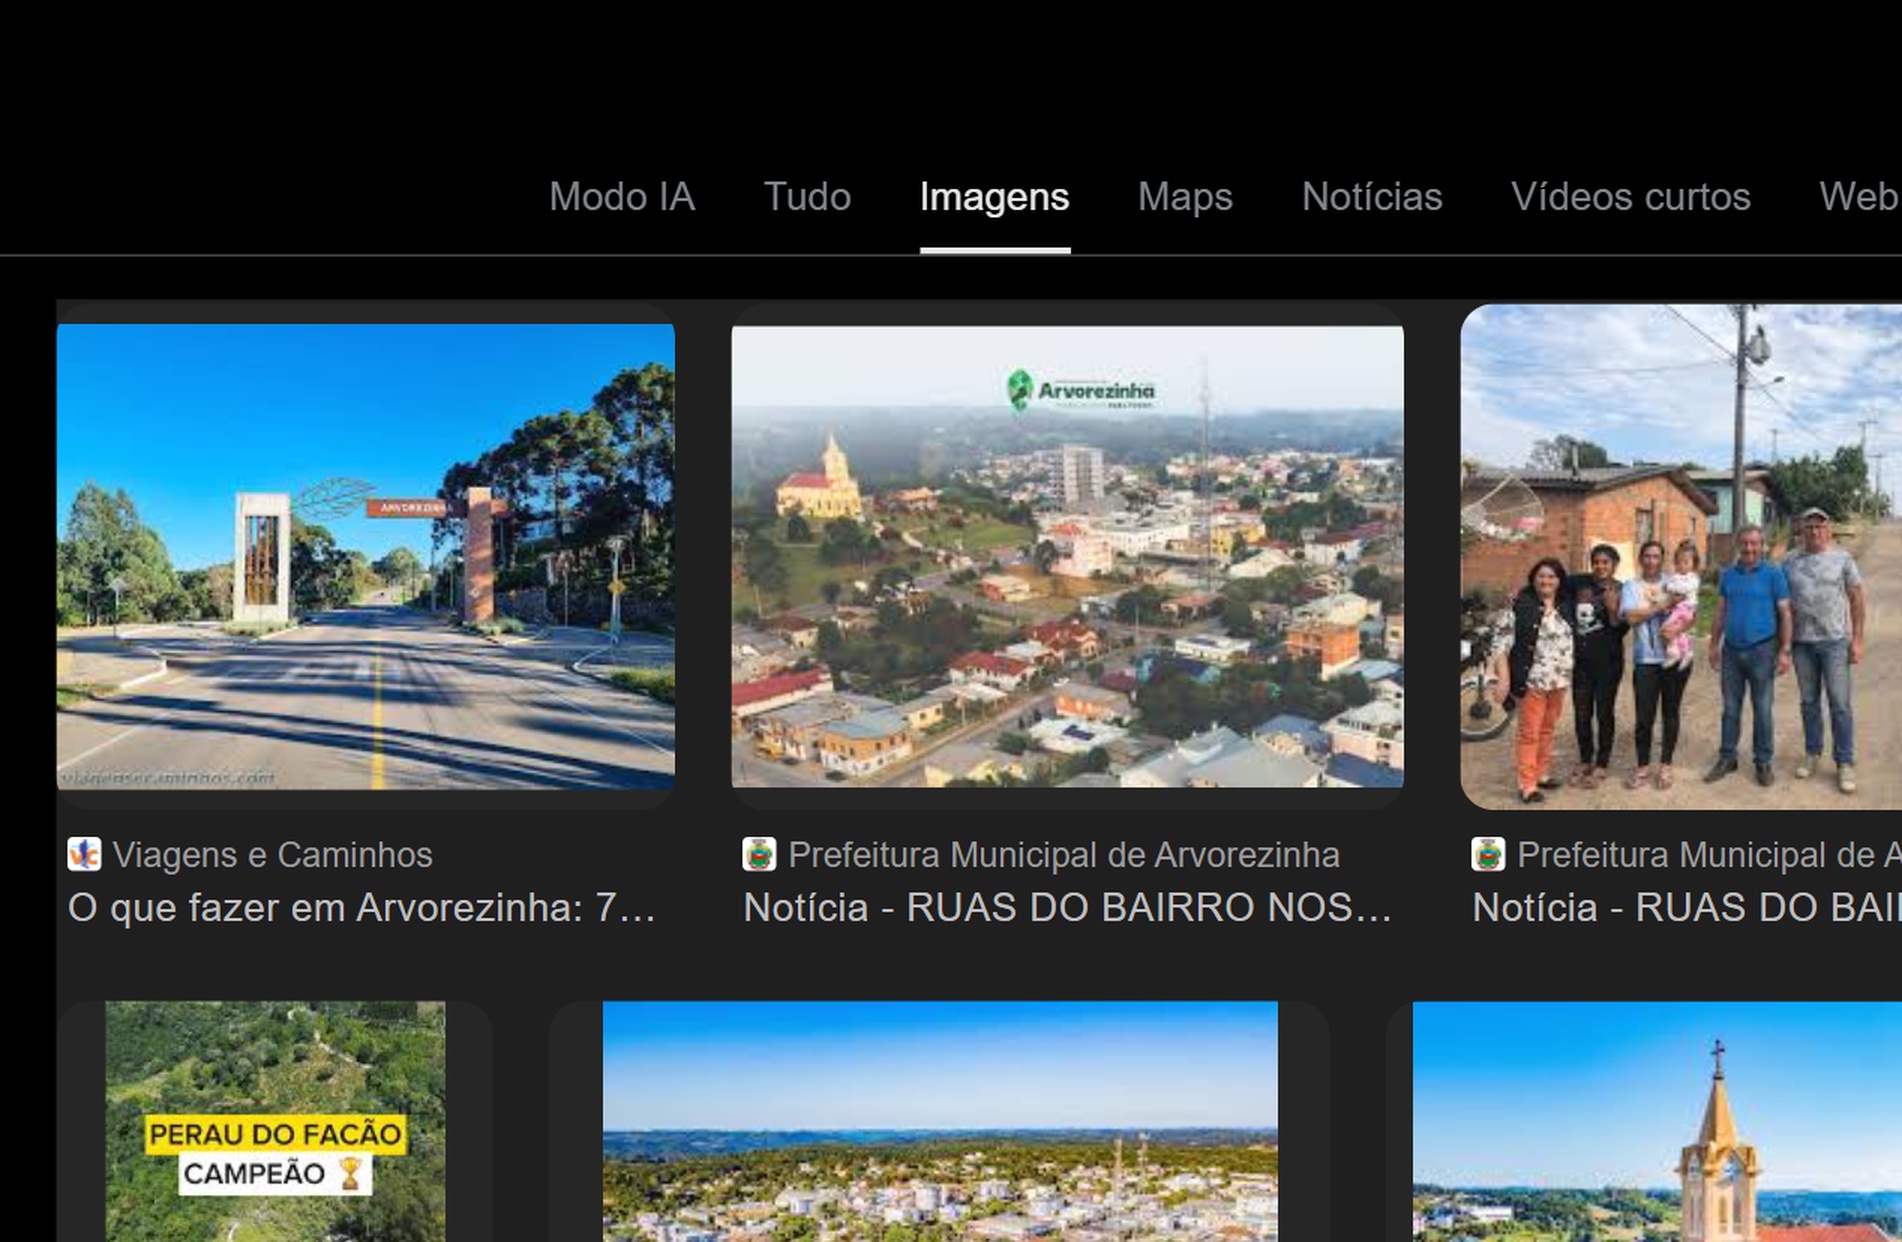Open 'O que fazer em Arvorezinha' title link

pos(361,908)
